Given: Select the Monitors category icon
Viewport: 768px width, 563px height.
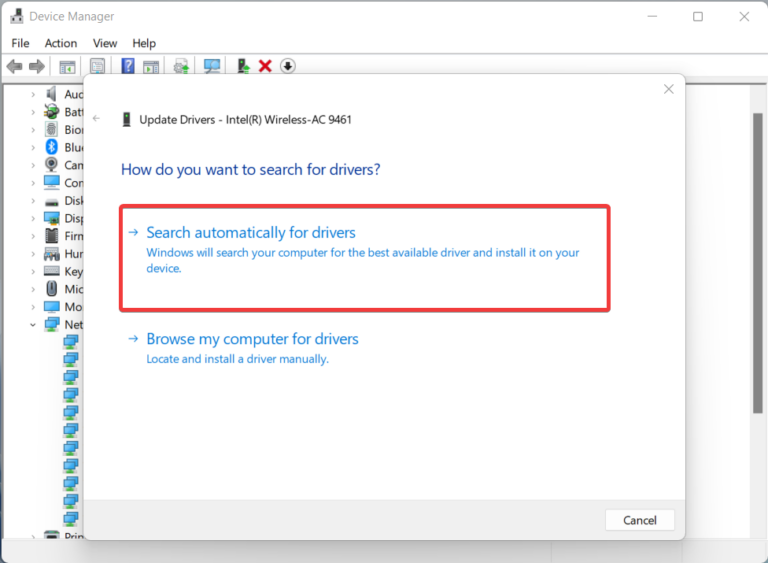Looking at the screenshot, I should pyautogui.click(x=51, y=307).
